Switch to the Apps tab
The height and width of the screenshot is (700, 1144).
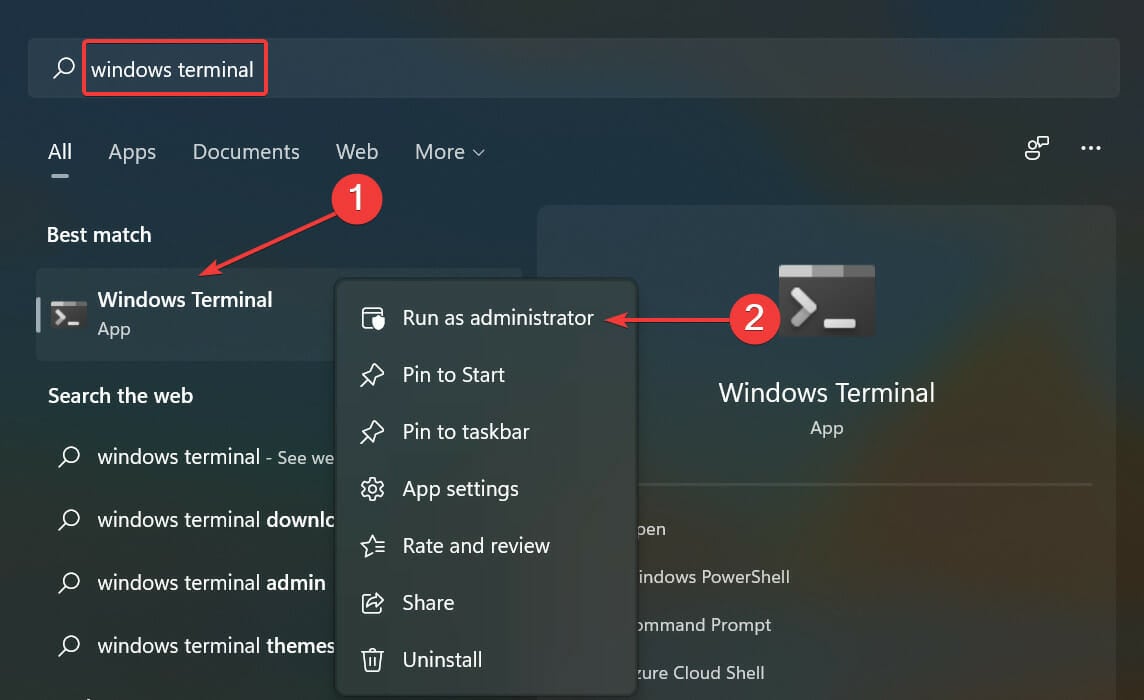(131, 152)
